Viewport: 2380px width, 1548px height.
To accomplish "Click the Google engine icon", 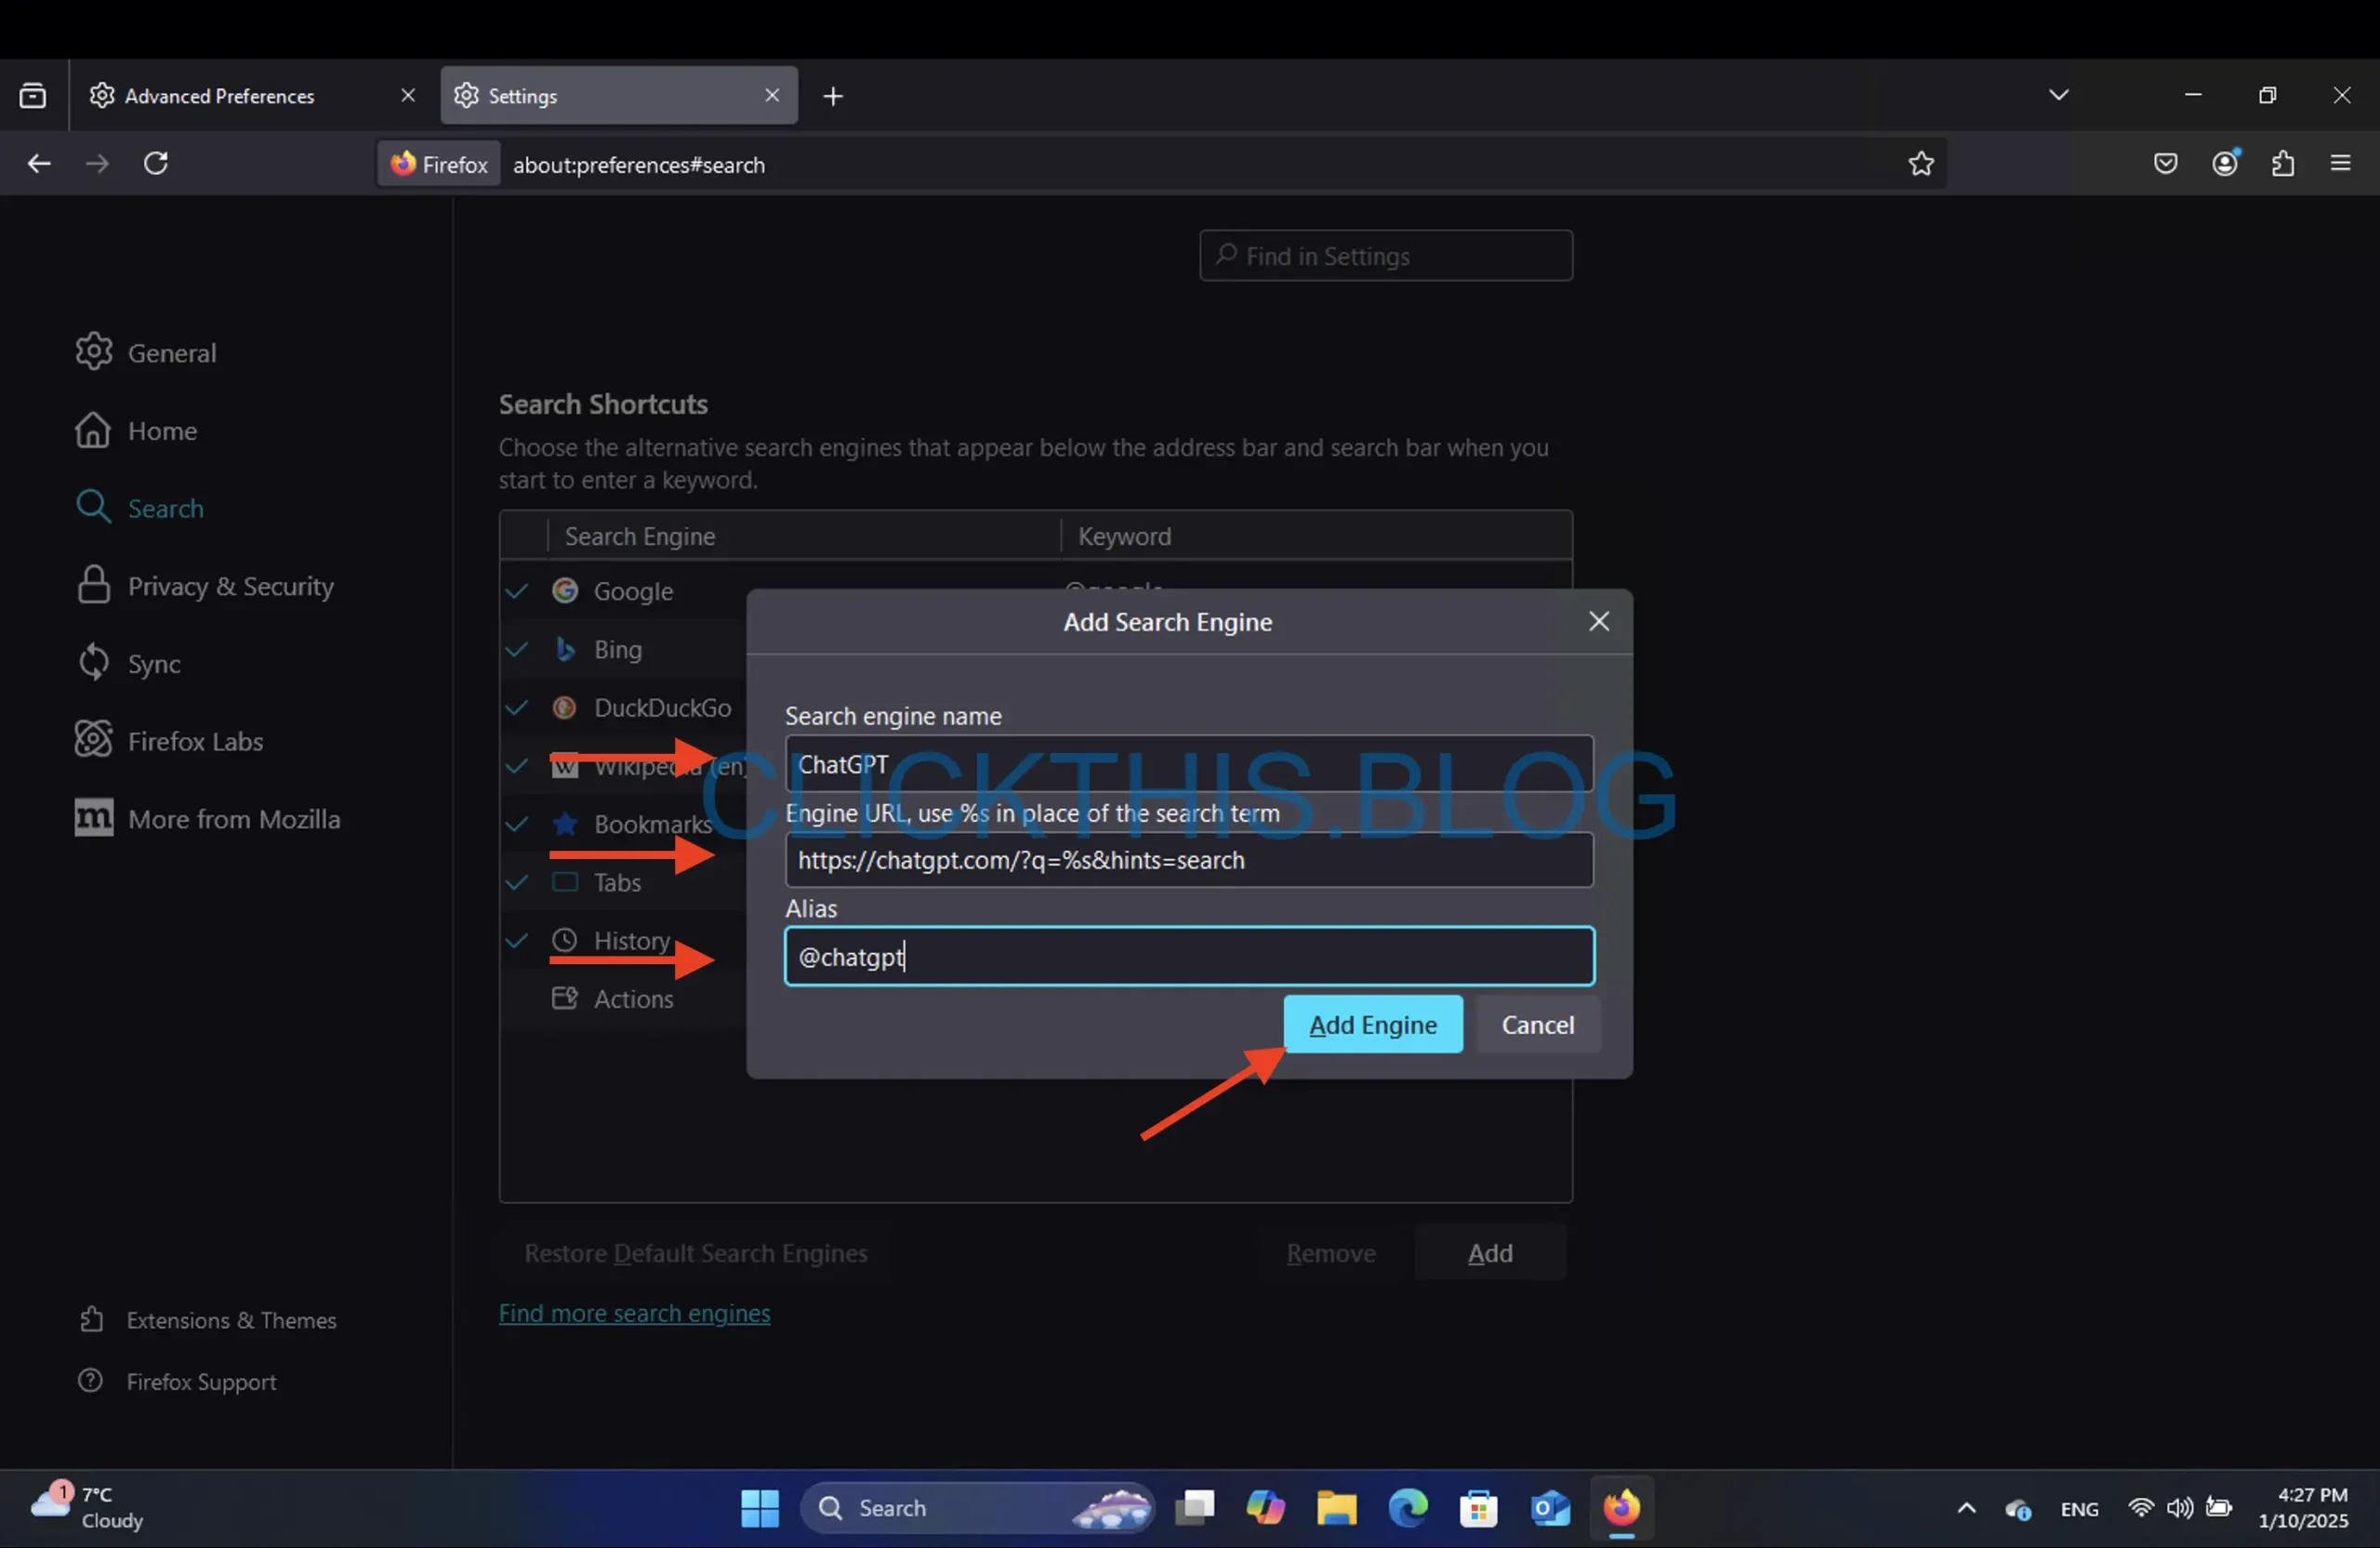I will (x=565, y=591).
